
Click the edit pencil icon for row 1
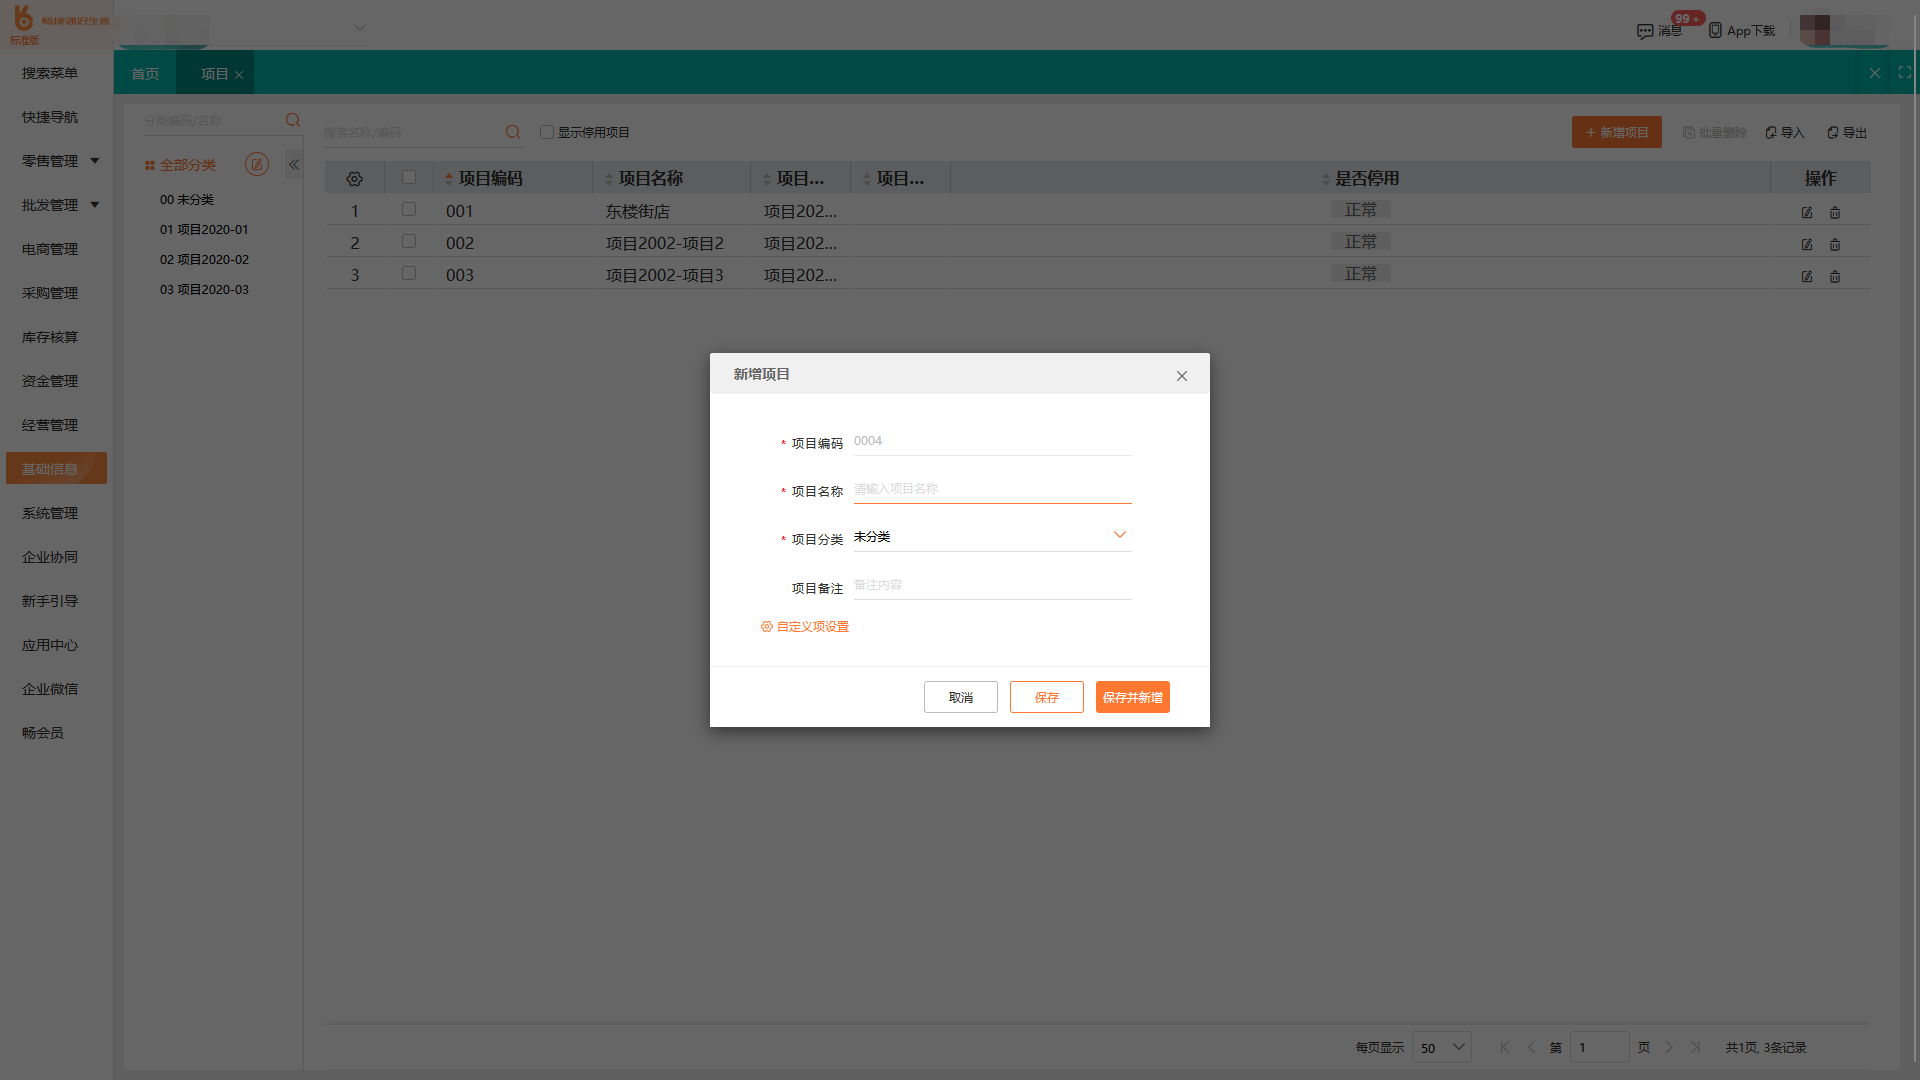point(1807,212)
